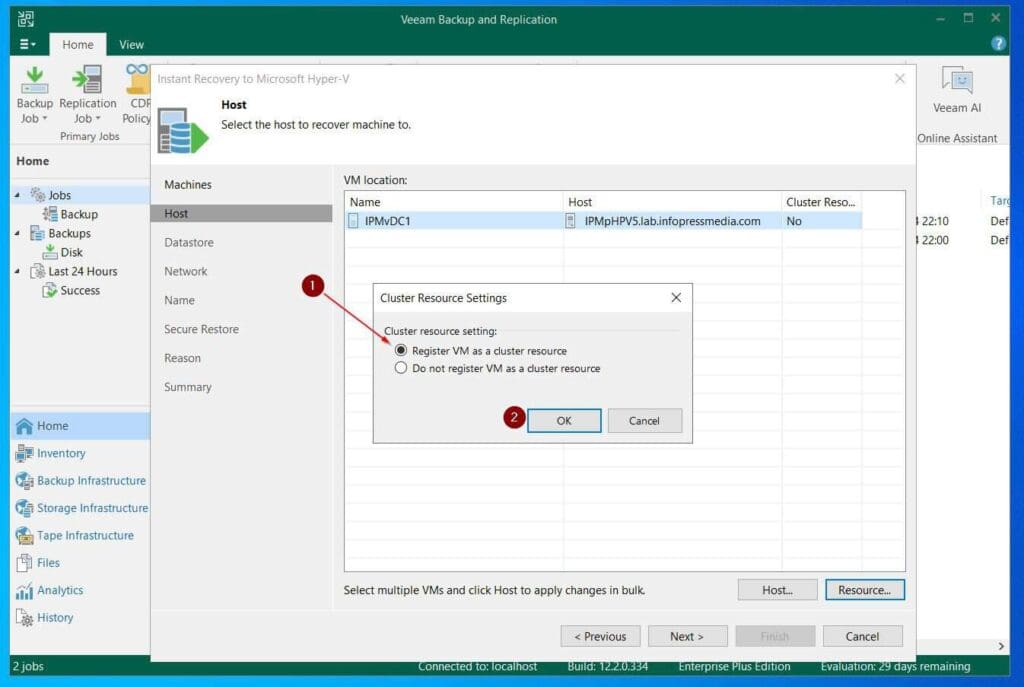
Task: Select Last 24 Hours tree node
Action: pyautogui.click(x=82, y=271)
